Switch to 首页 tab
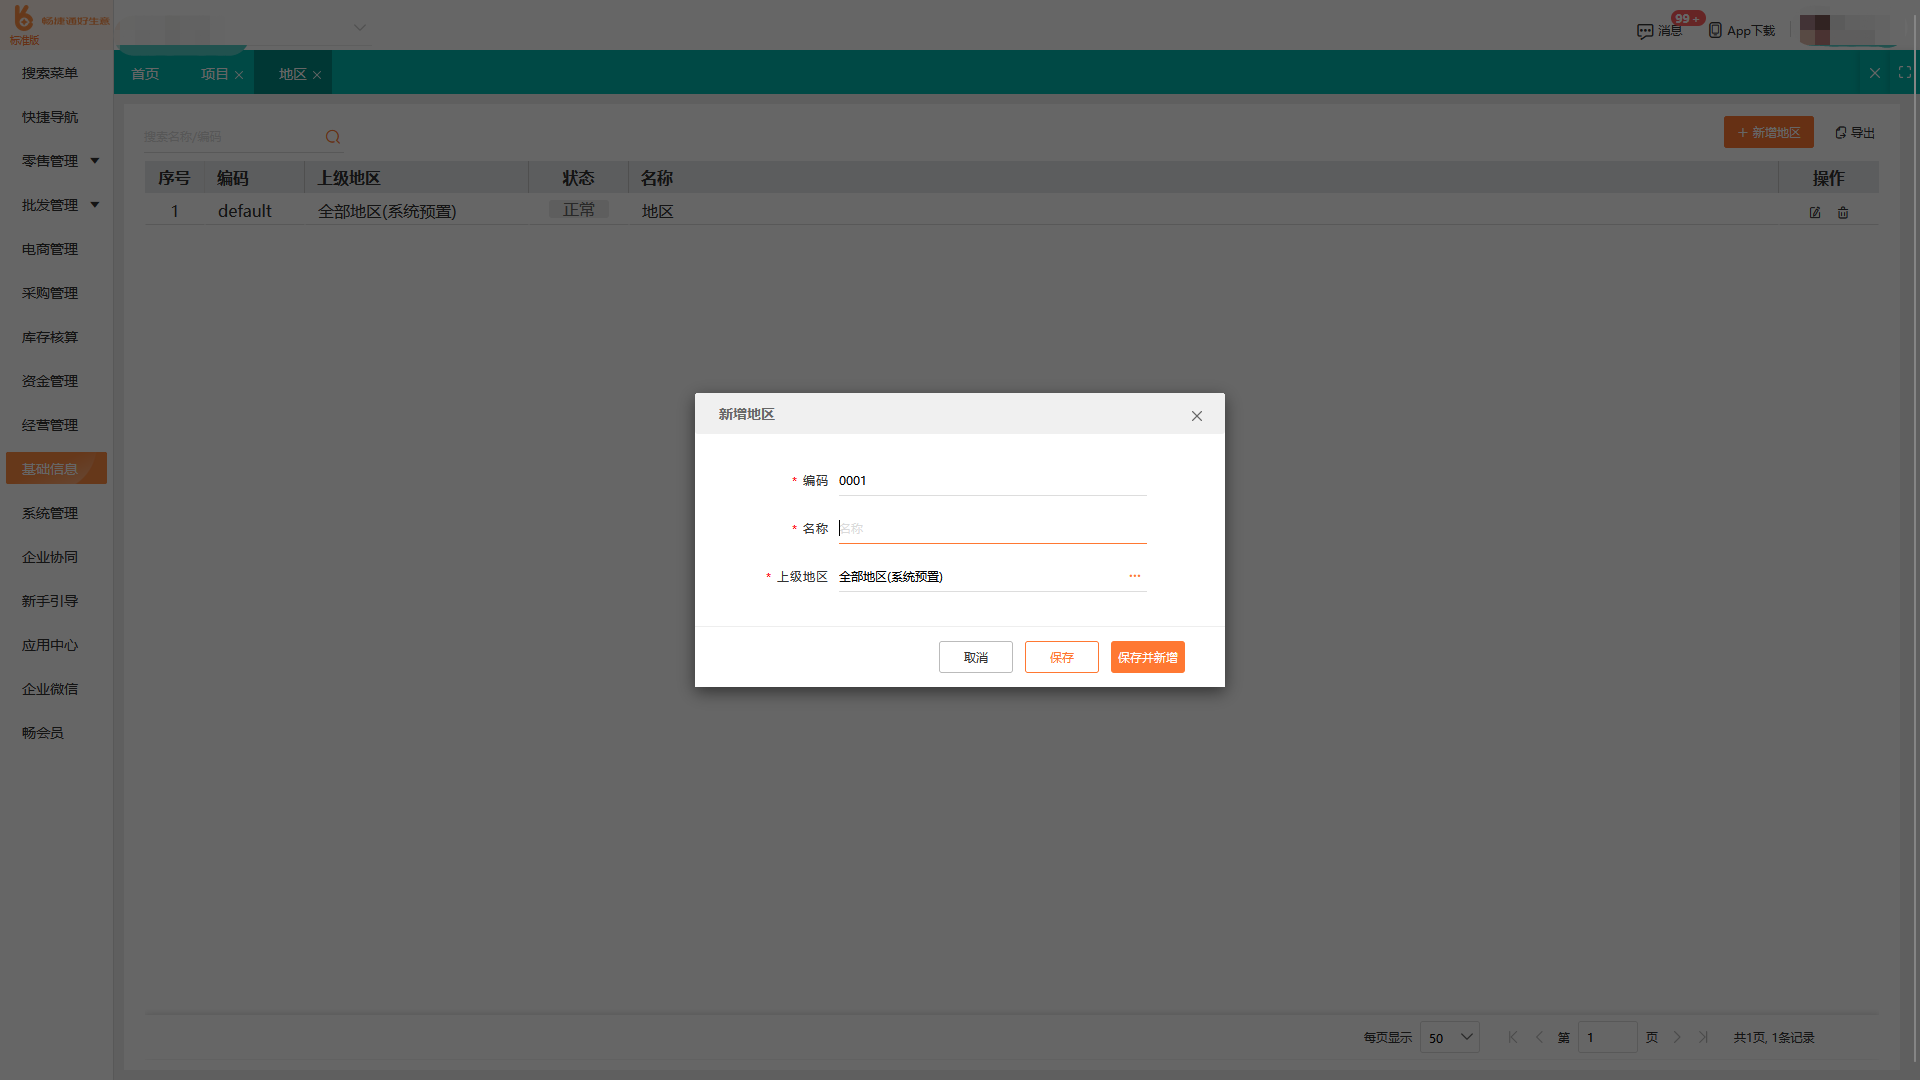The width and height of the screenshot is (1920, 1080). coord(145,74)
